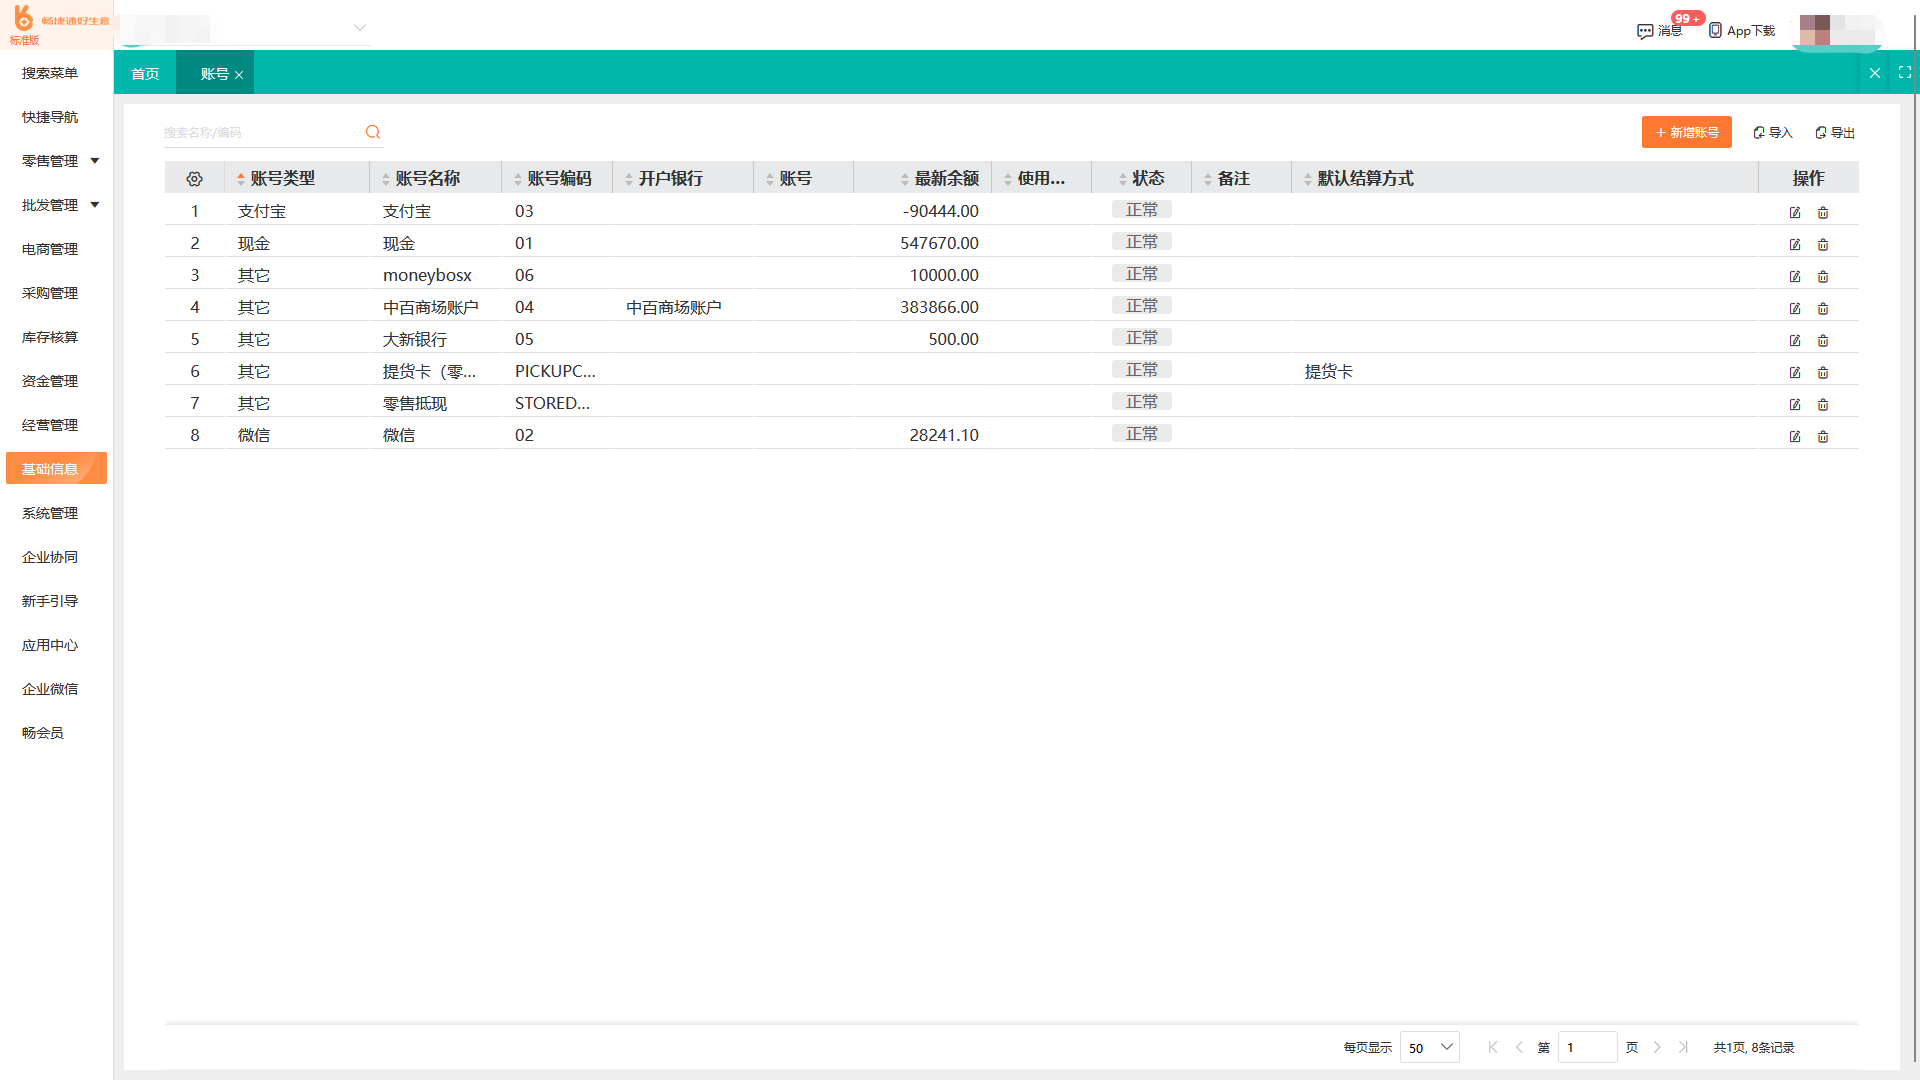Screen dimensions: 1920x1080
Task: Click the delete icon for 中百商场账户
Action: coord(1824,306)
